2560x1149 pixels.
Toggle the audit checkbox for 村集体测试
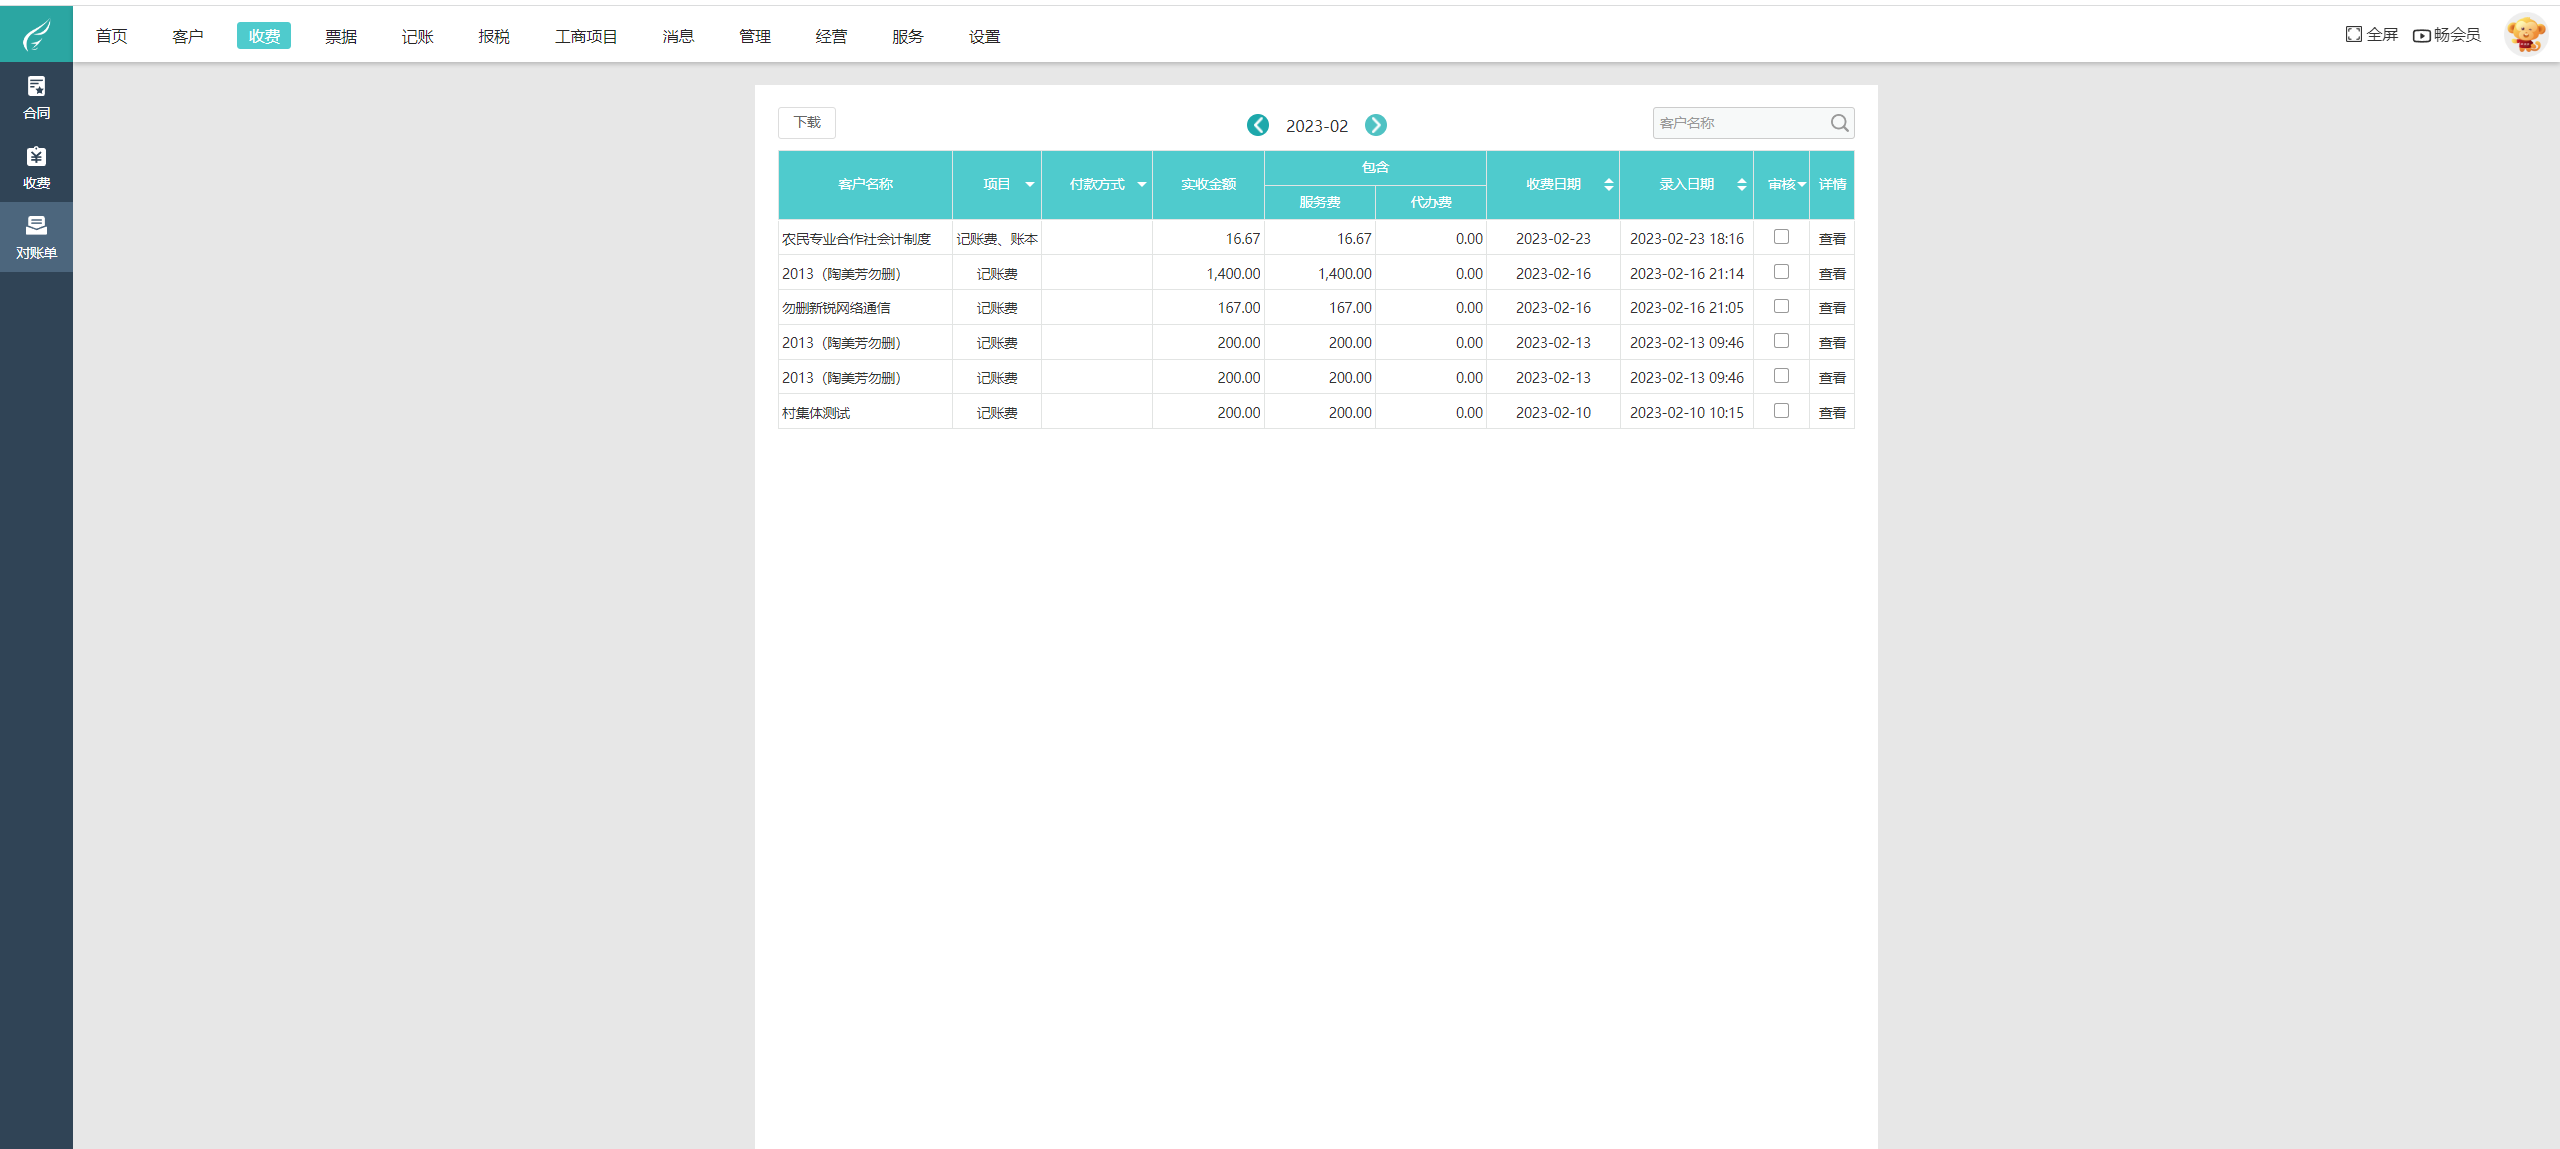1781,410
